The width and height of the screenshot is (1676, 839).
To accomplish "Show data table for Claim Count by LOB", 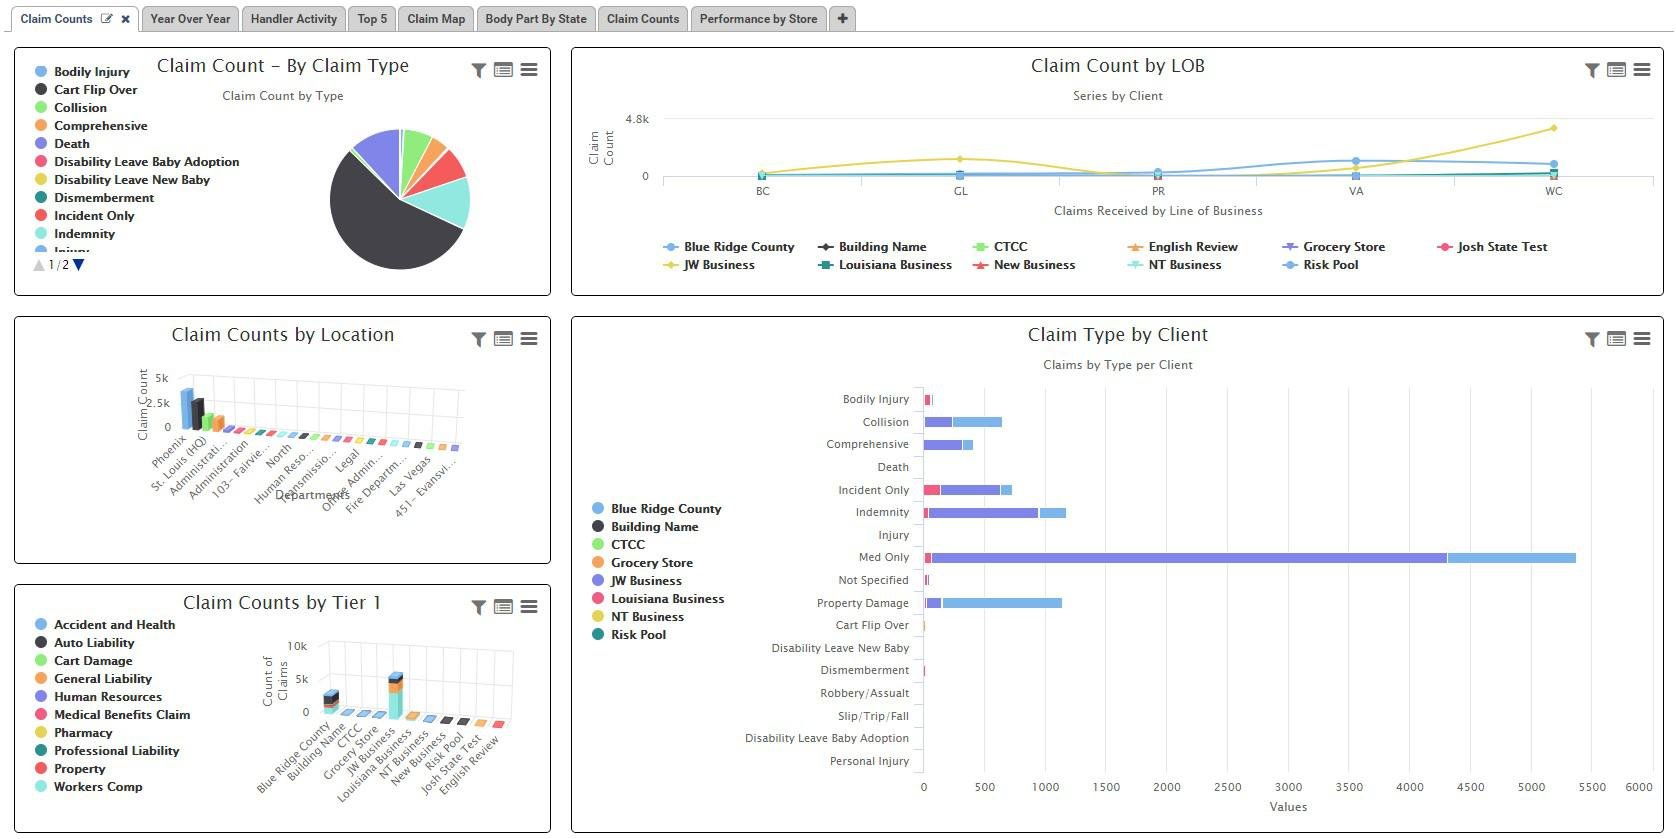I will click(1616, 70).
